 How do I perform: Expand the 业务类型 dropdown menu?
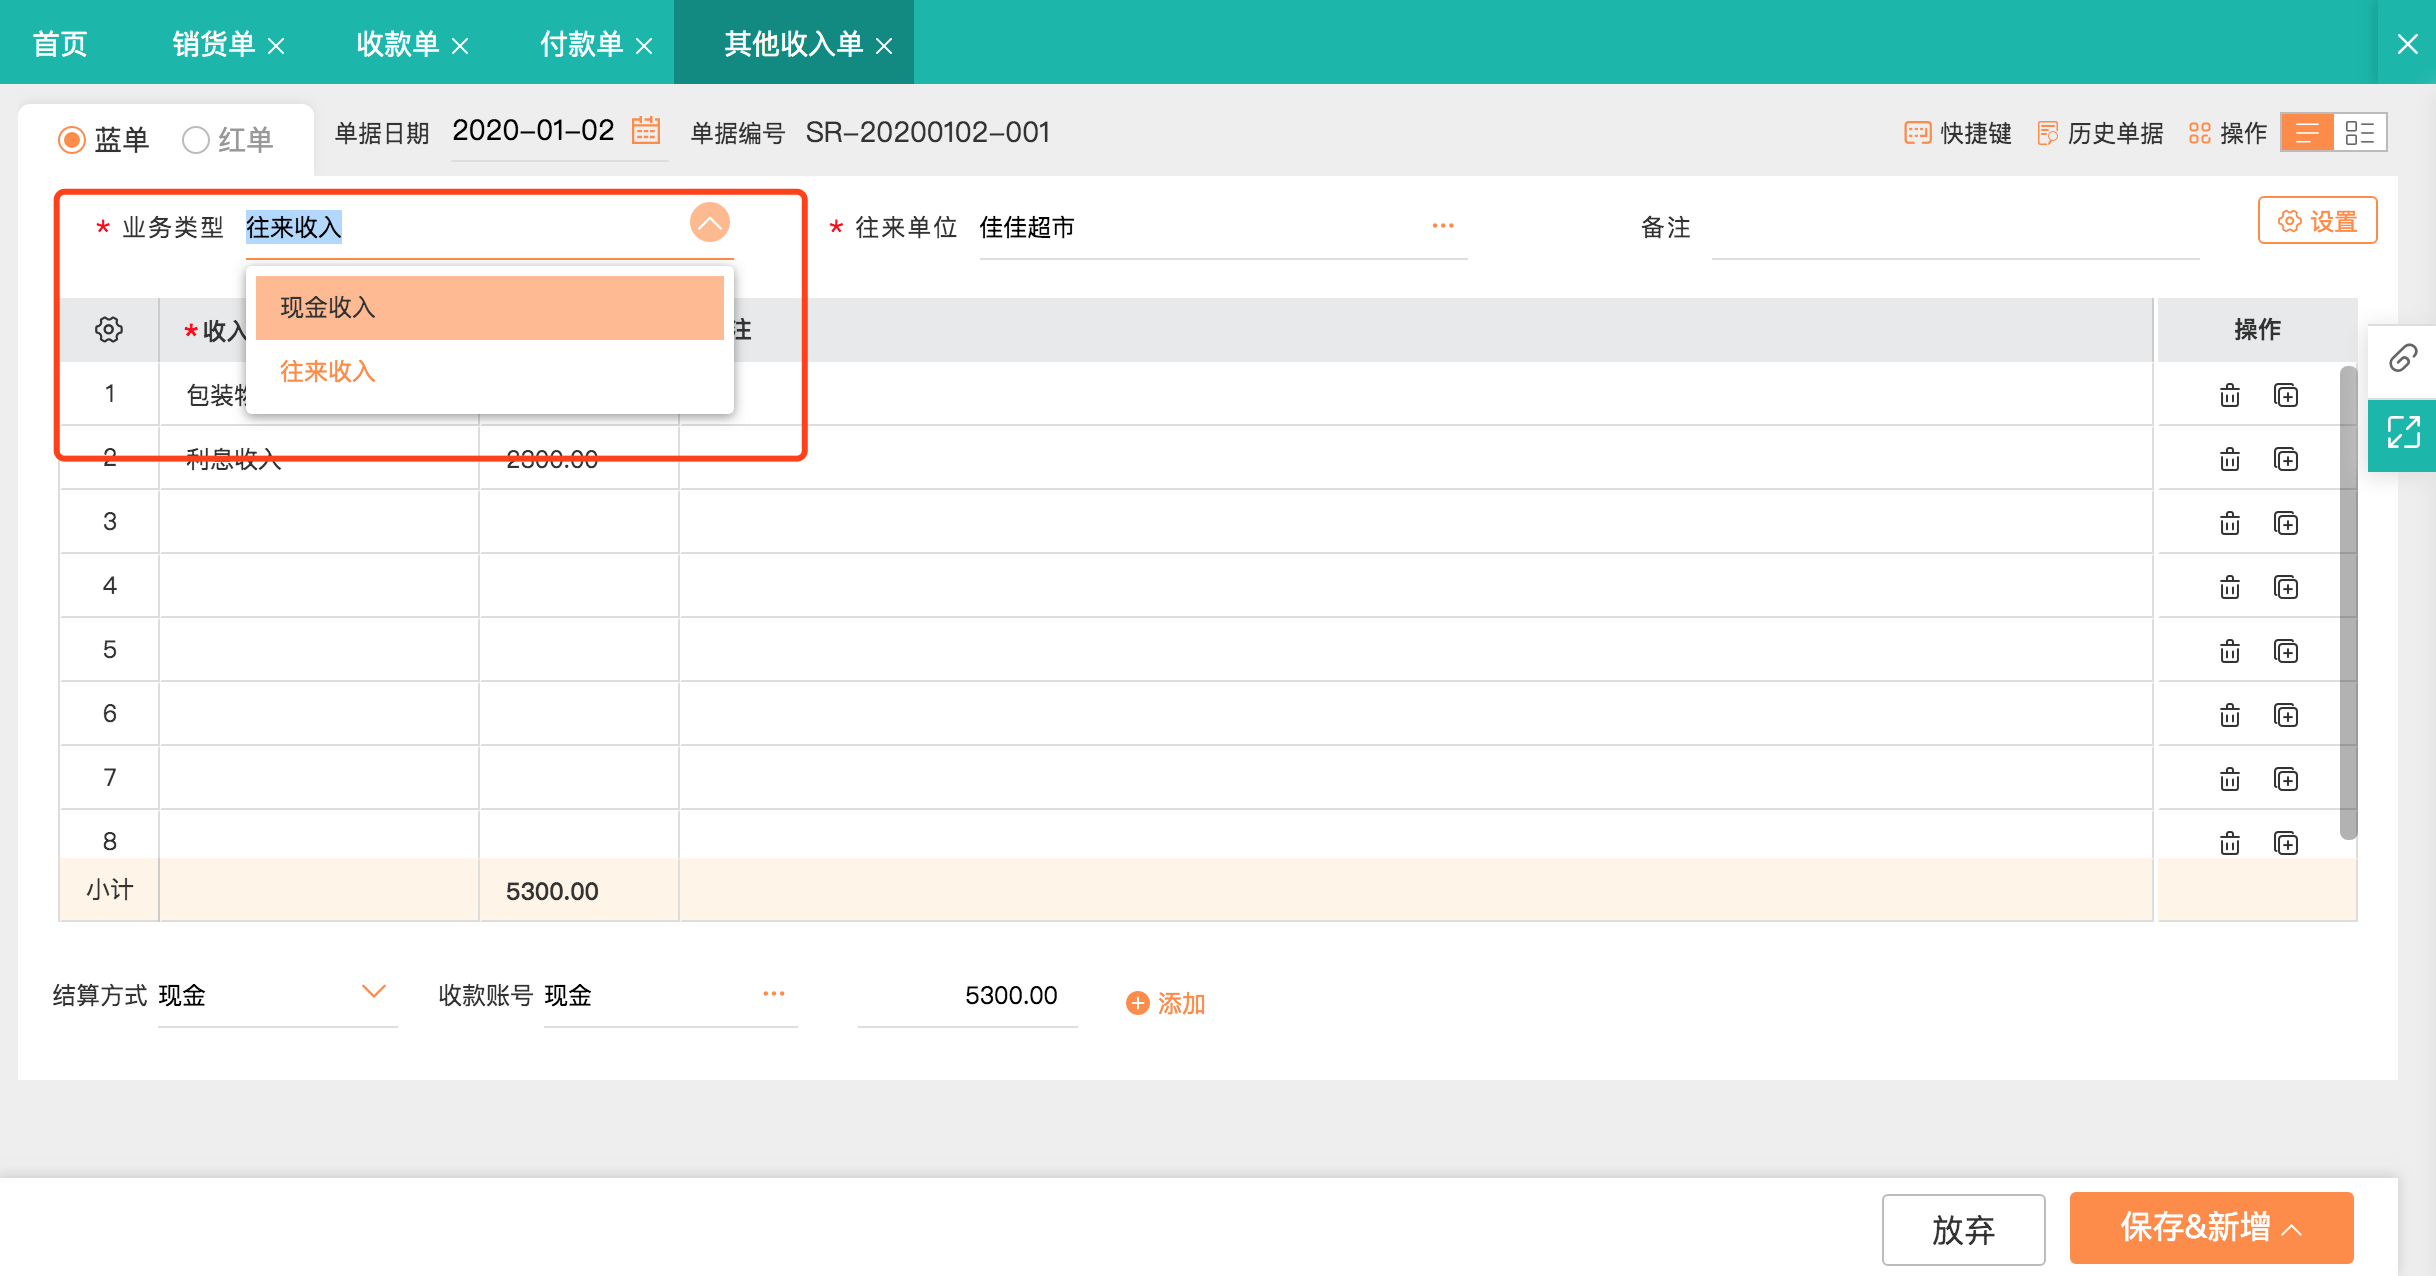(709, 226)
